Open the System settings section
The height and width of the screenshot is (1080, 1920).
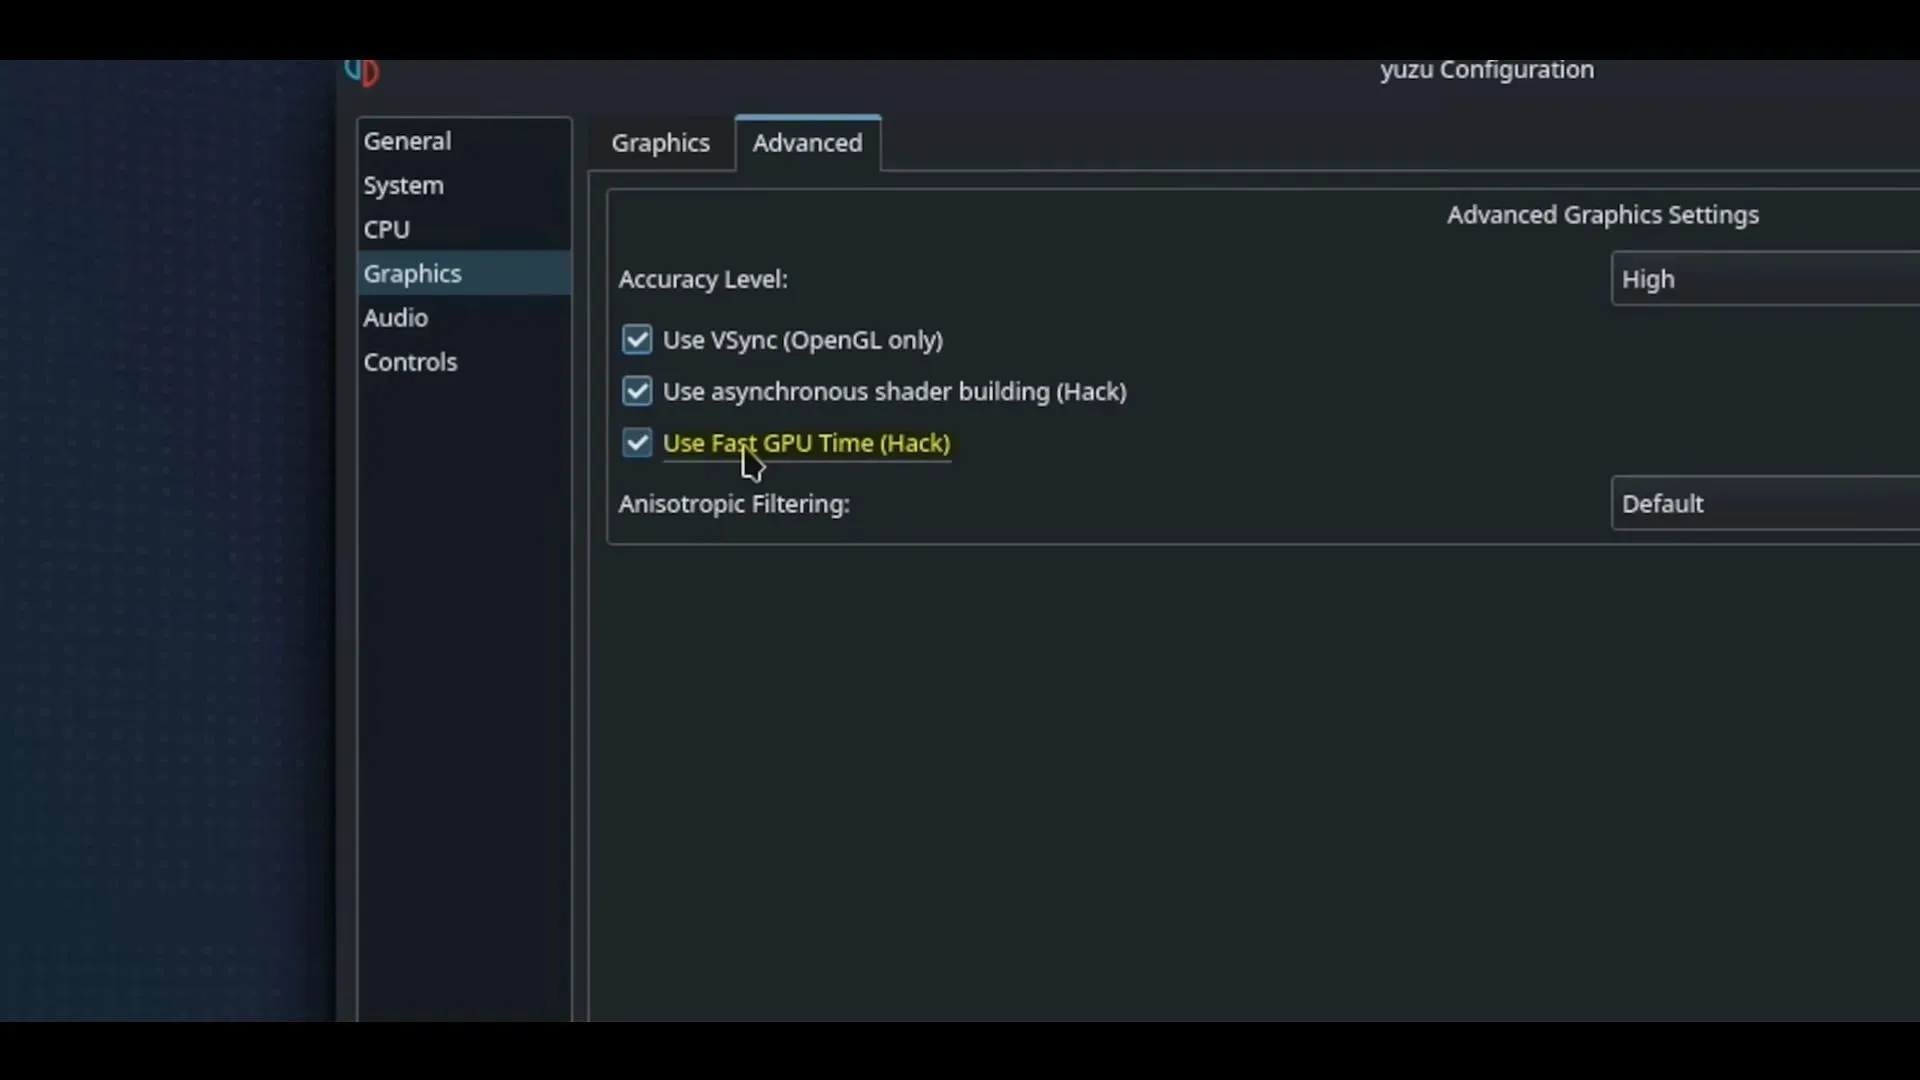tap(404, 185)
